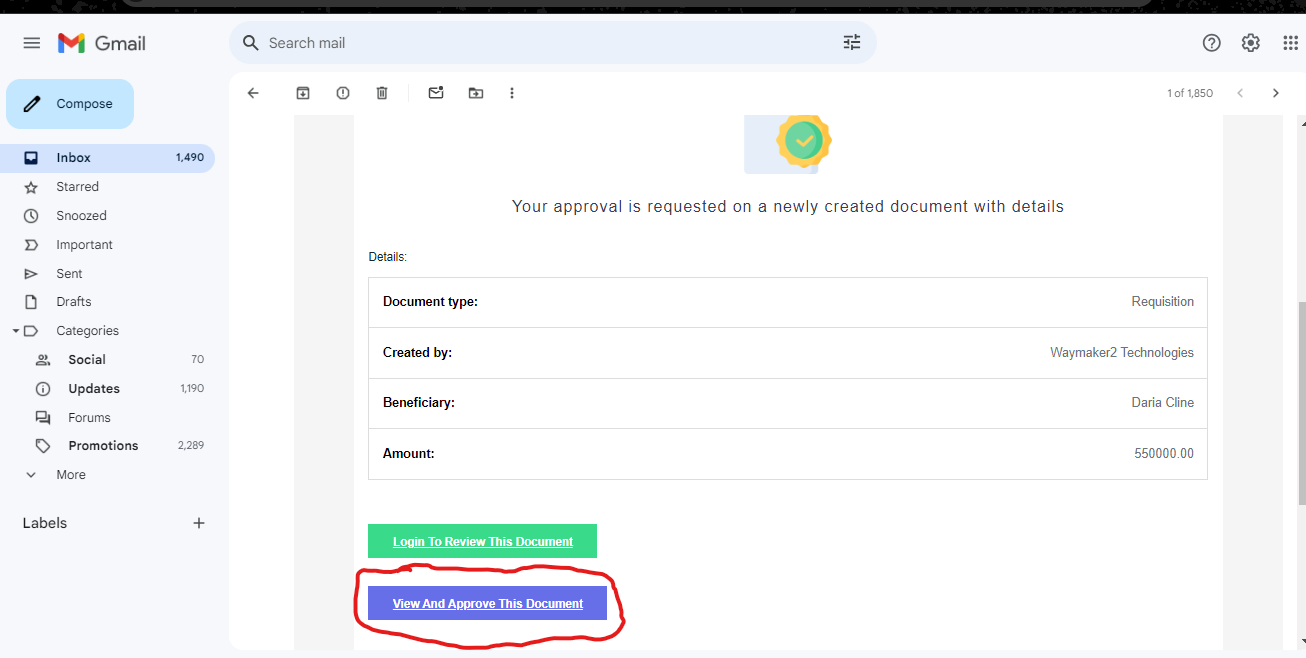Viewport: 1306px width, 658px height.
Task: Go back to the inbox list arrow
Action: coord(253,93)
